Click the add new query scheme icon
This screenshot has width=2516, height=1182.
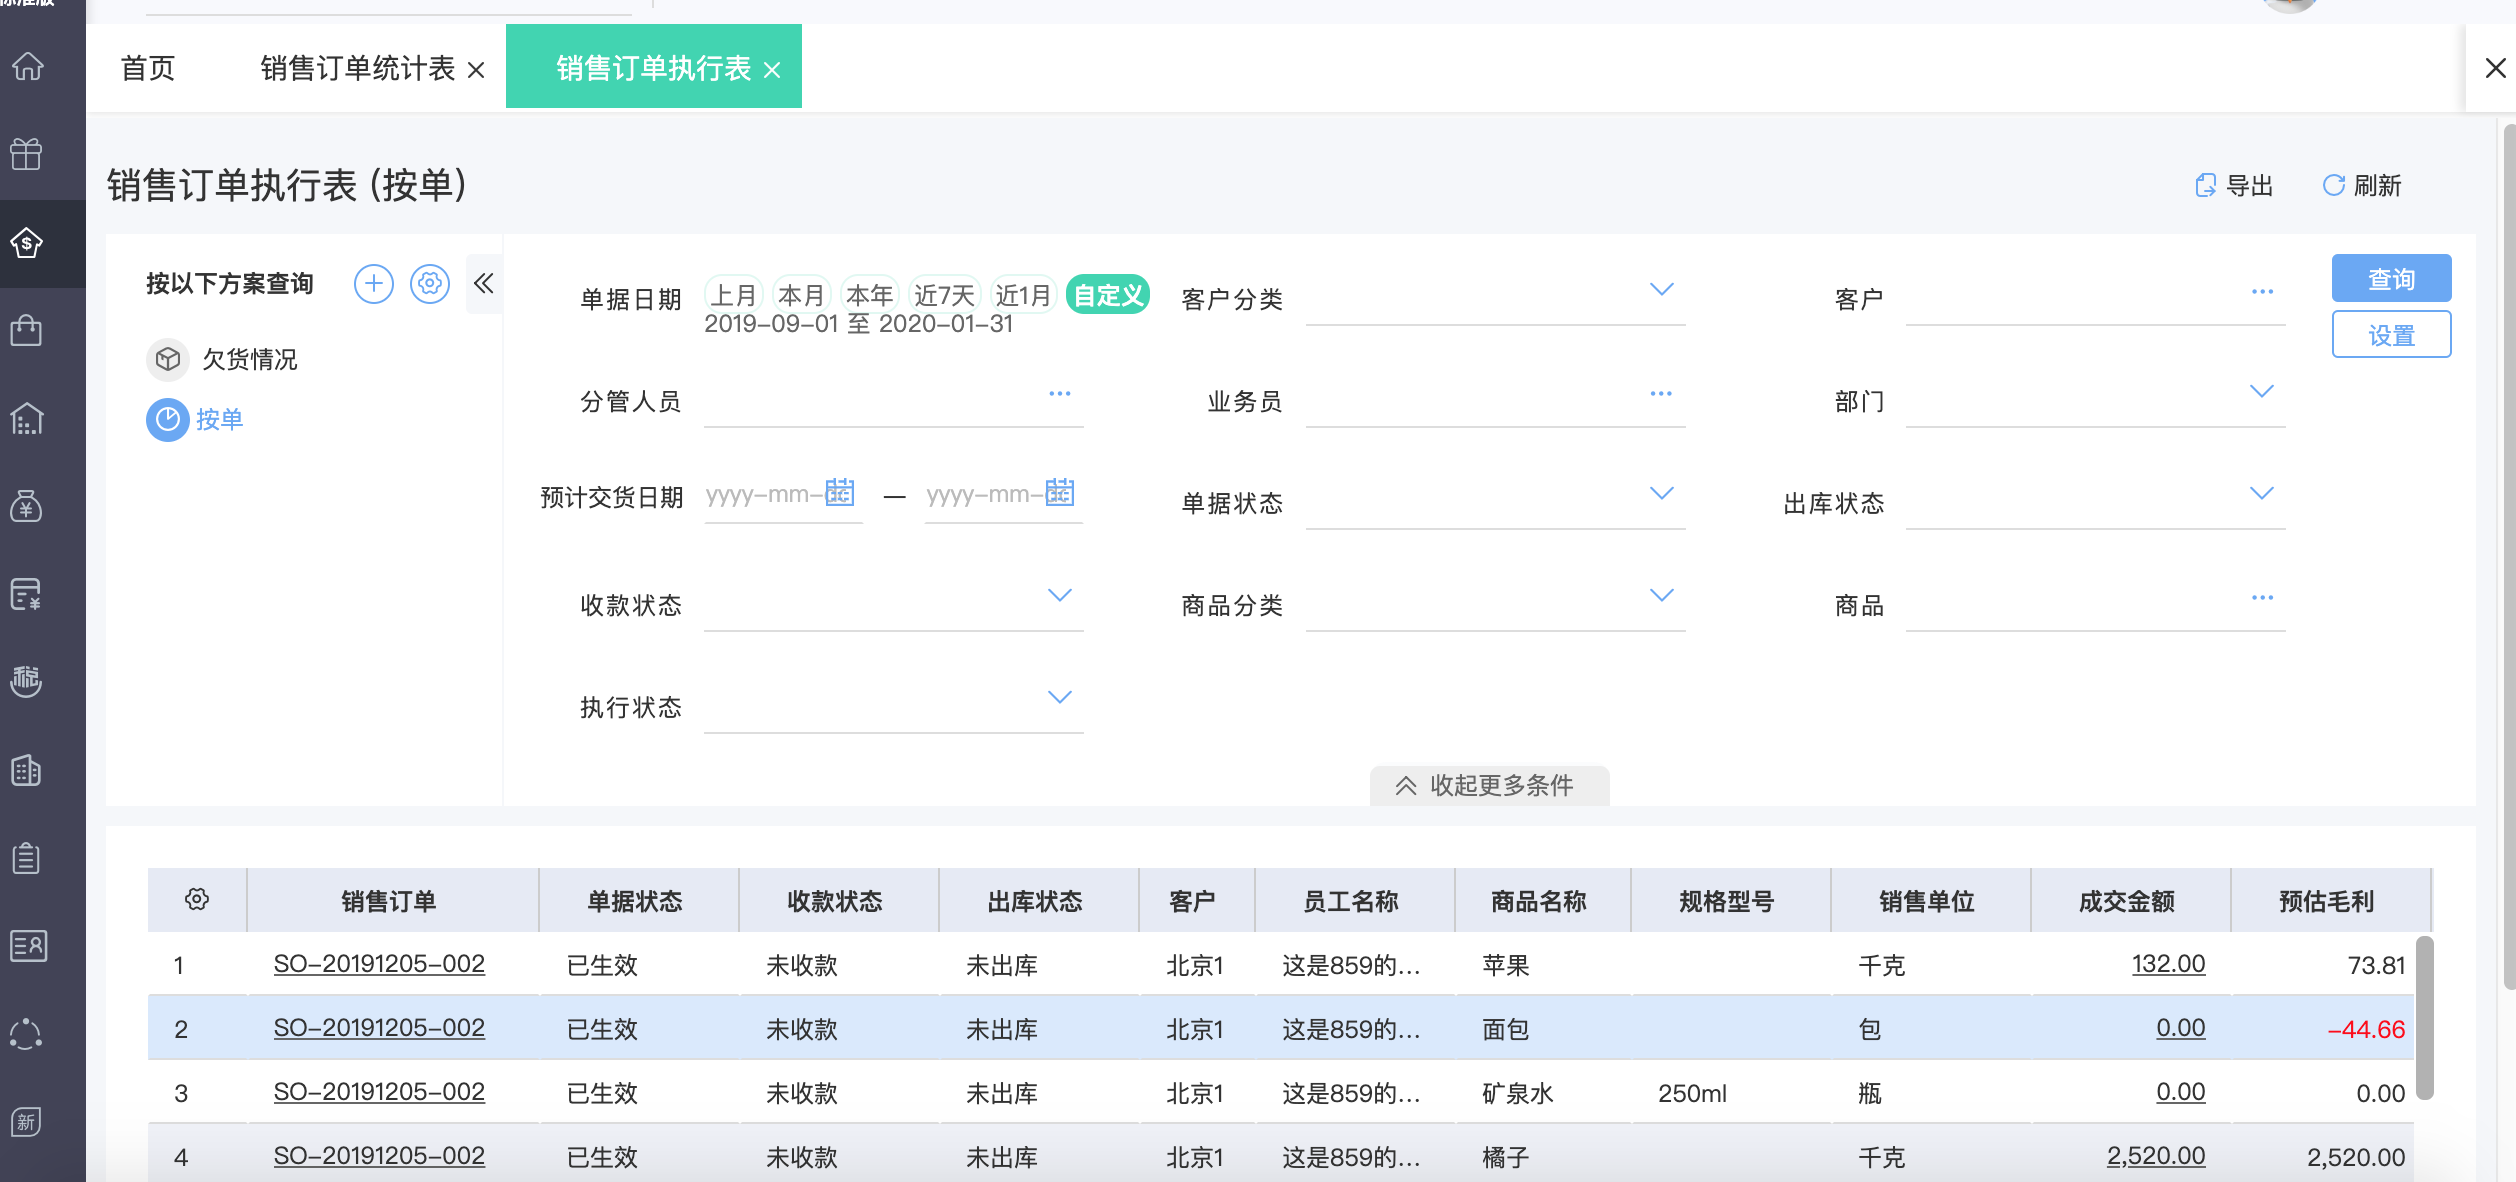click(372, 284)
